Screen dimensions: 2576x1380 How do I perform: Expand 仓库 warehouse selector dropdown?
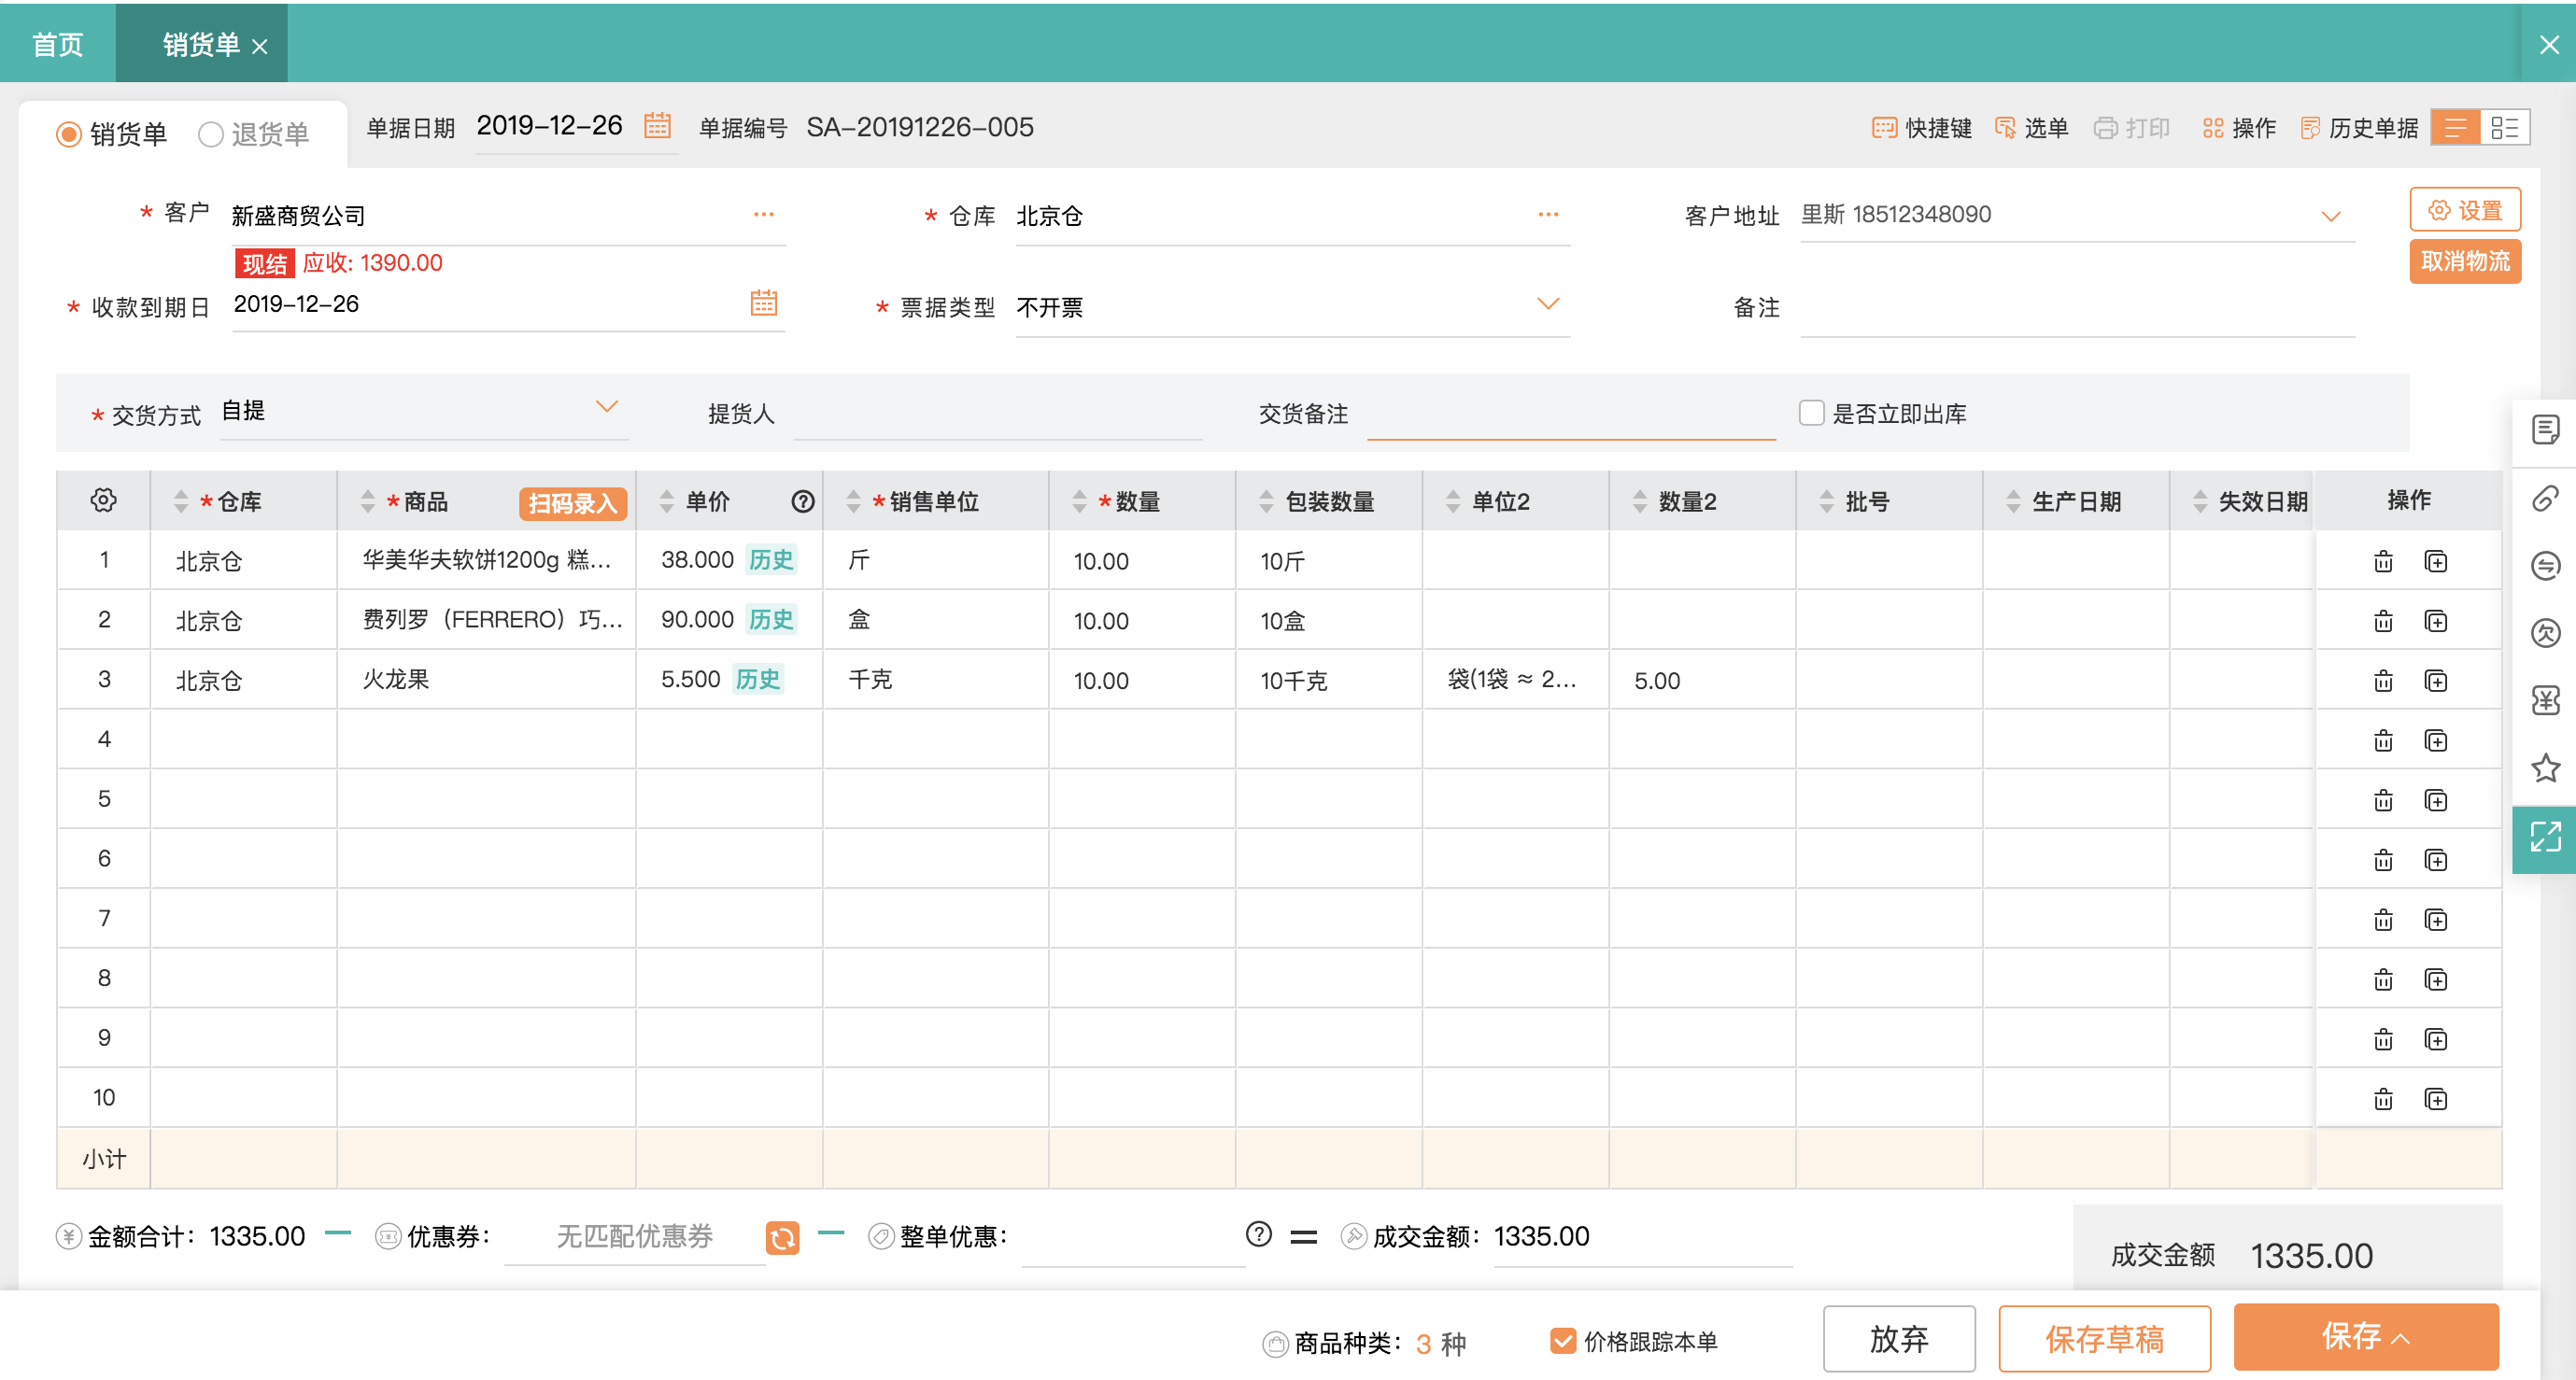tap(1547, 213)
